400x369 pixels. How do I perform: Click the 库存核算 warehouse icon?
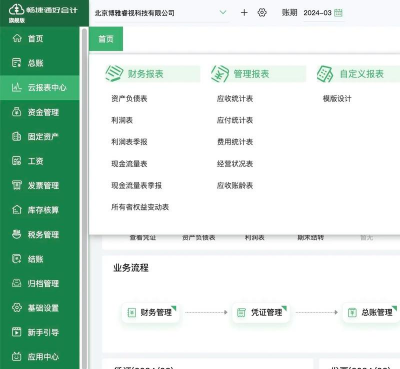tap(17, 210)
